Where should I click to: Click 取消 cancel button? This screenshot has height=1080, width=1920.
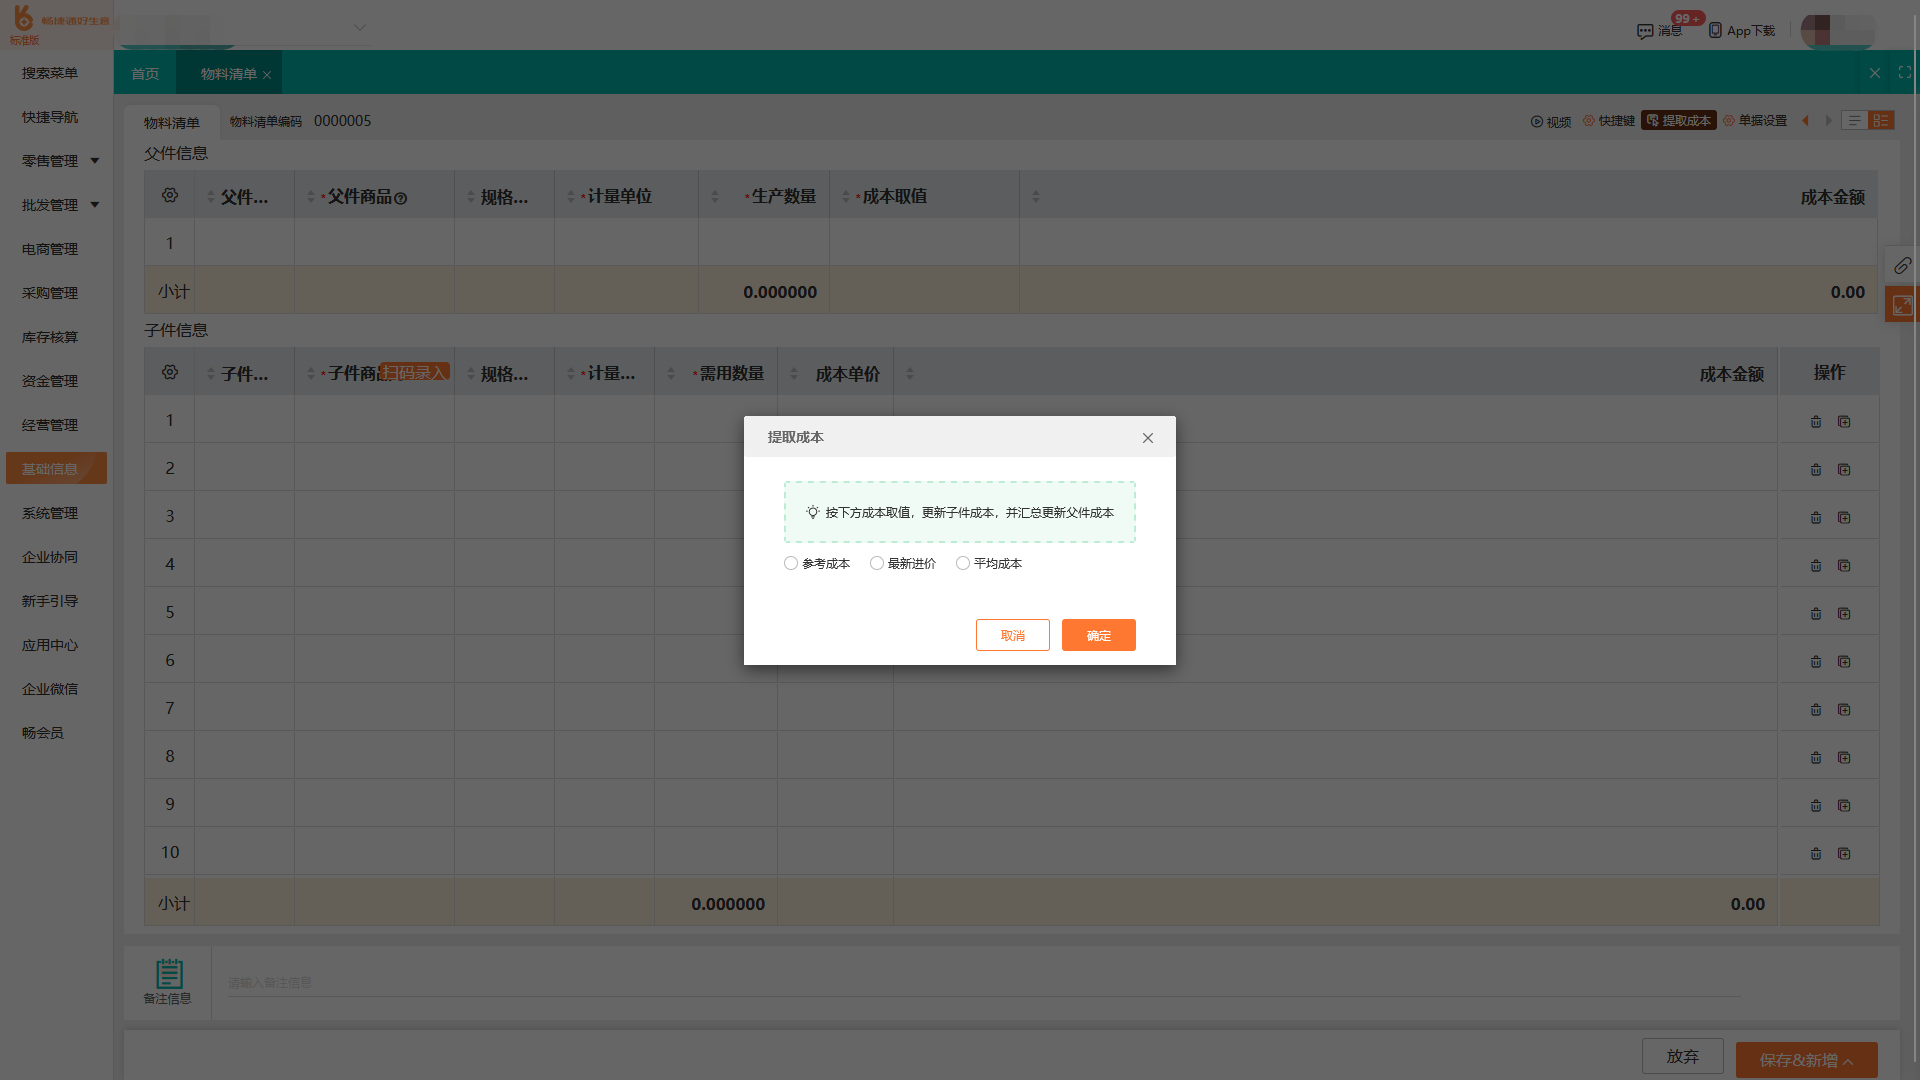click(x=1013, y=636)
